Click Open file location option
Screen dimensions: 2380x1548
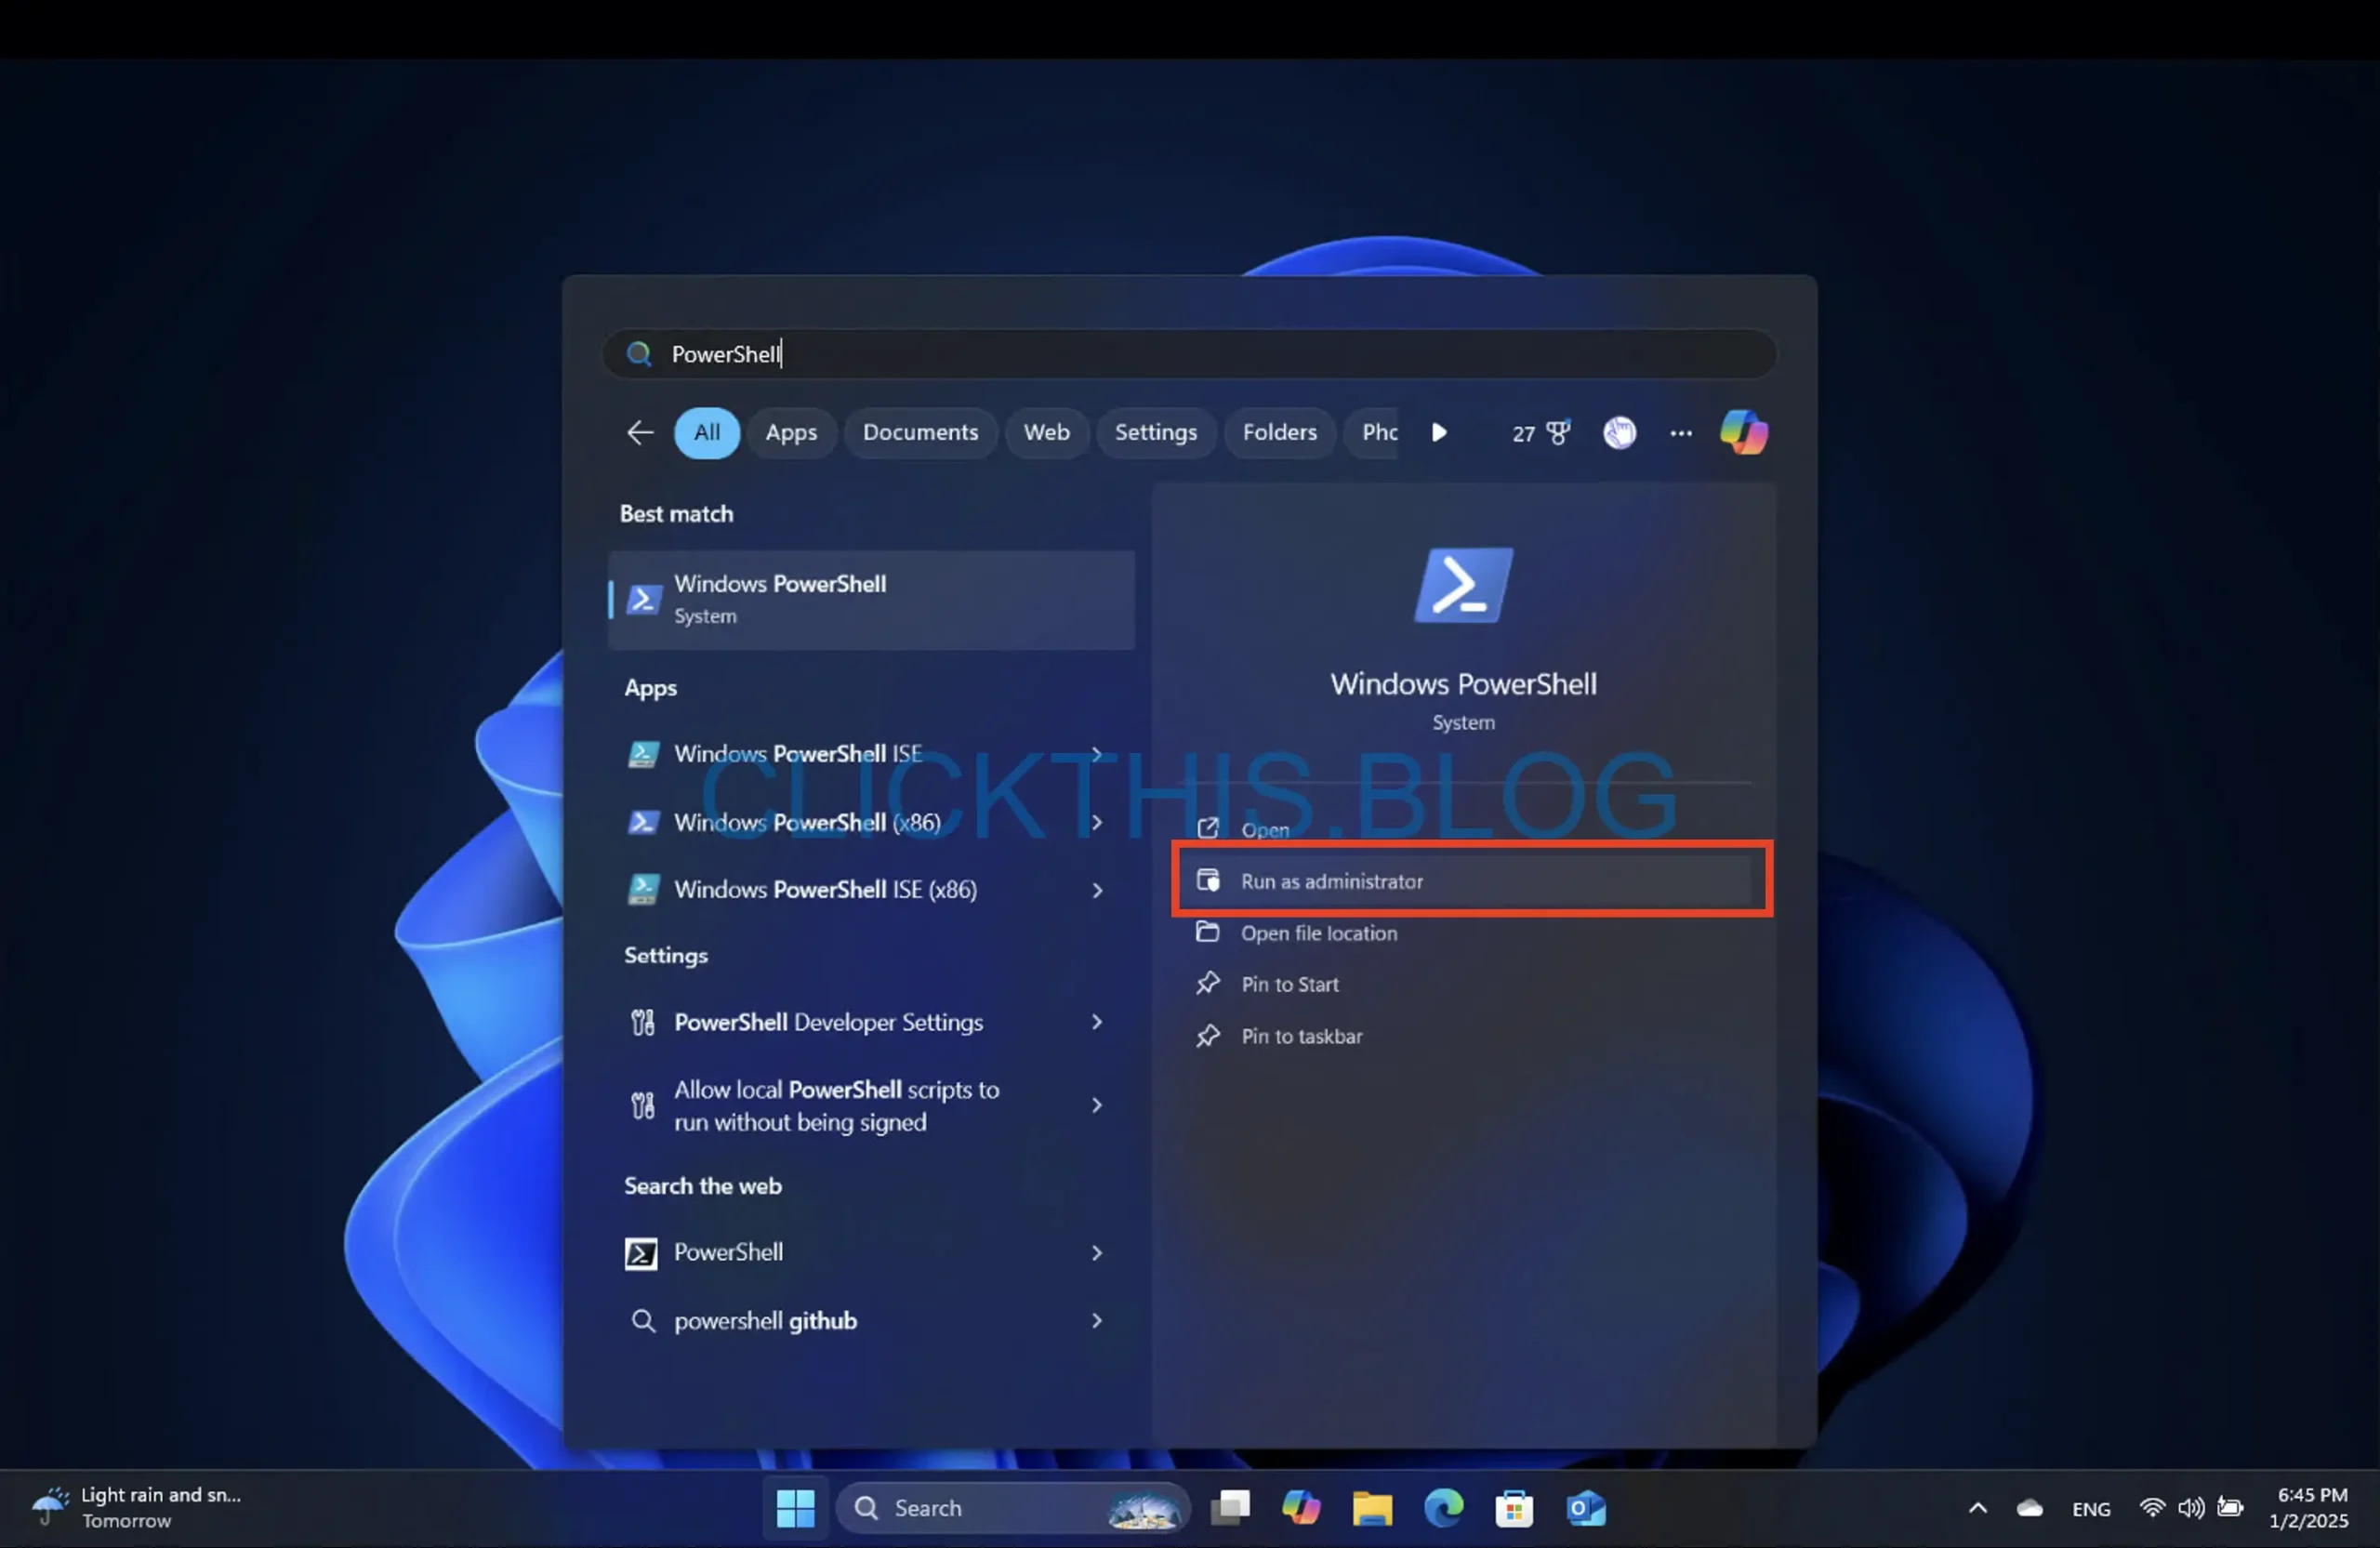tap(1318, 932)
